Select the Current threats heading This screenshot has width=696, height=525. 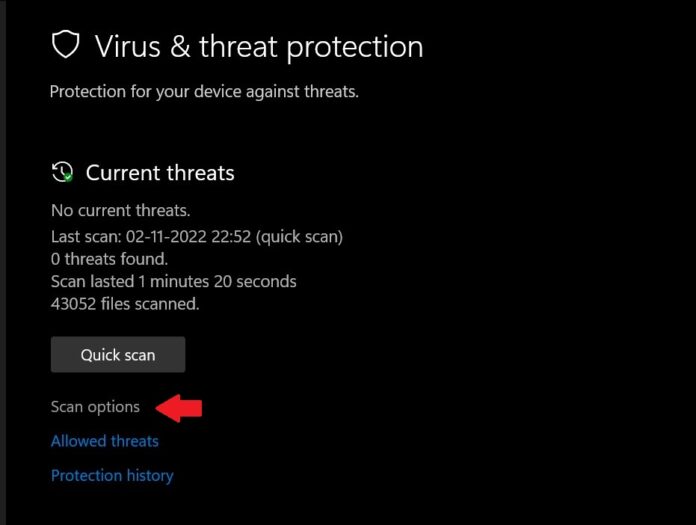(x=160, y=173)
